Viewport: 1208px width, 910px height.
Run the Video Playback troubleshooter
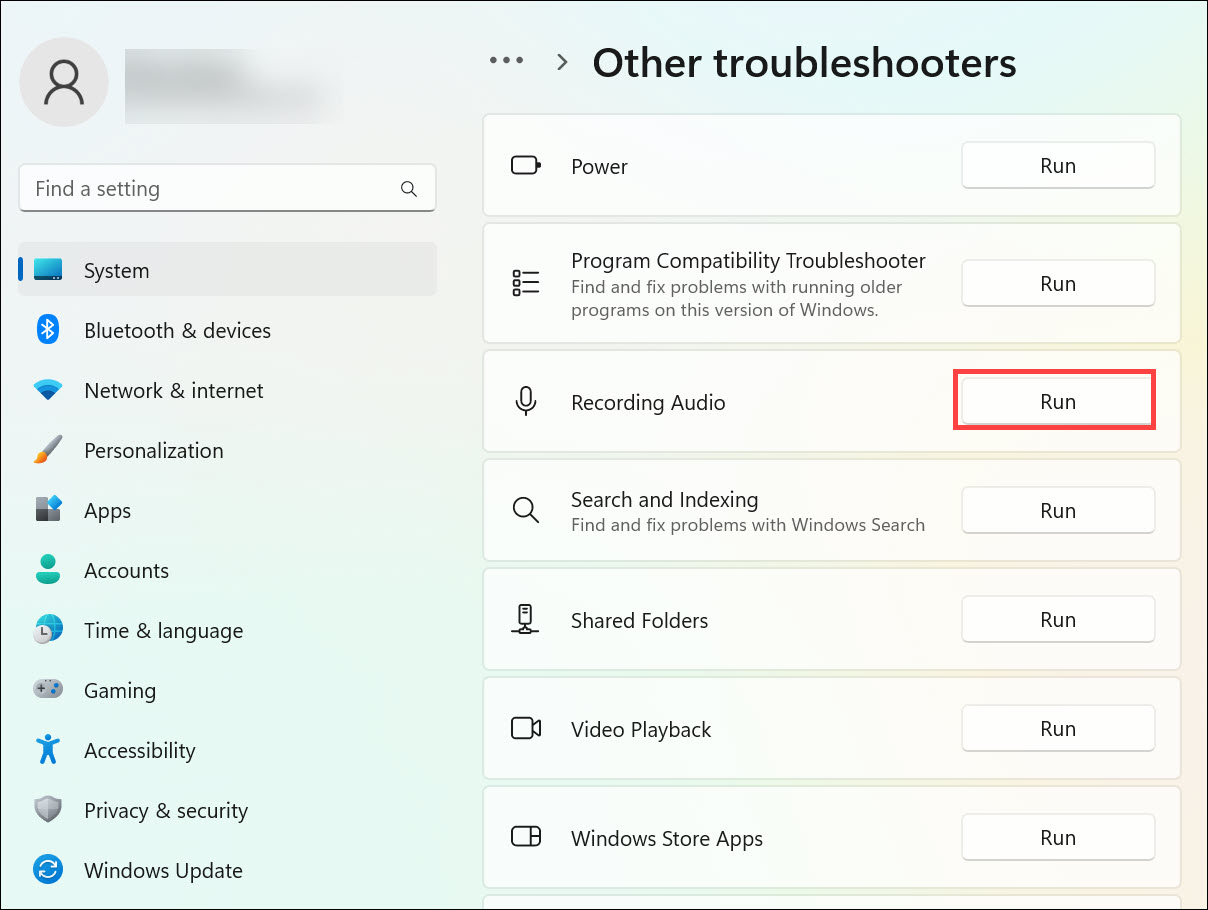coord(1057,729)
